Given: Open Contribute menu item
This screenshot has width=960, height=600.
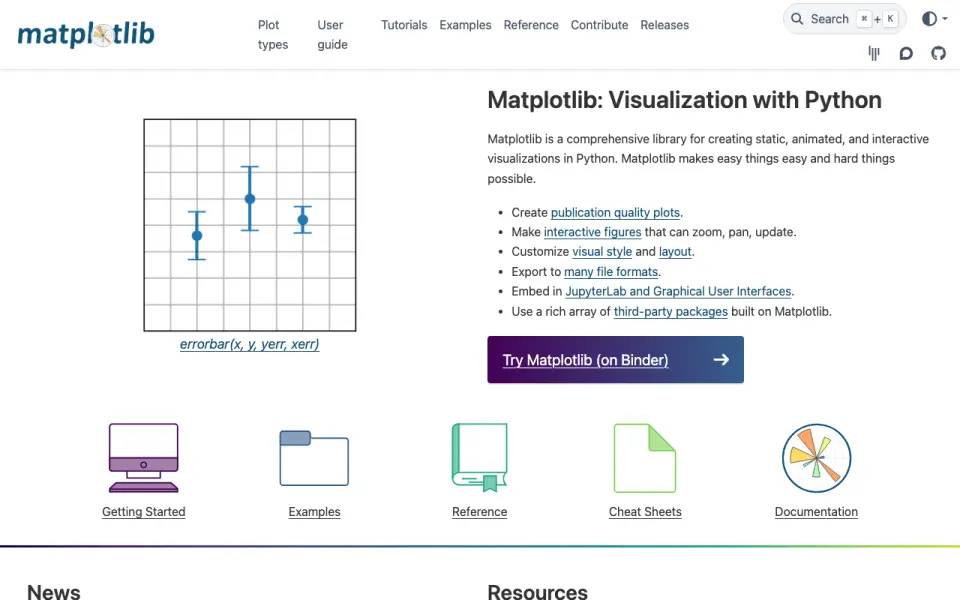Looking at the screenshot, I should click(x=599, y=25).
